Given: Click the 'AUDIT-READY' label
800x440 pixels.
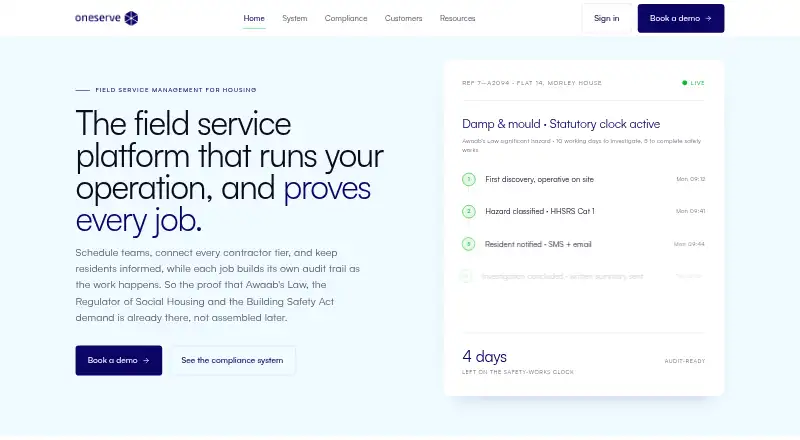Looking at the screenshot, I should pos(685,361).
